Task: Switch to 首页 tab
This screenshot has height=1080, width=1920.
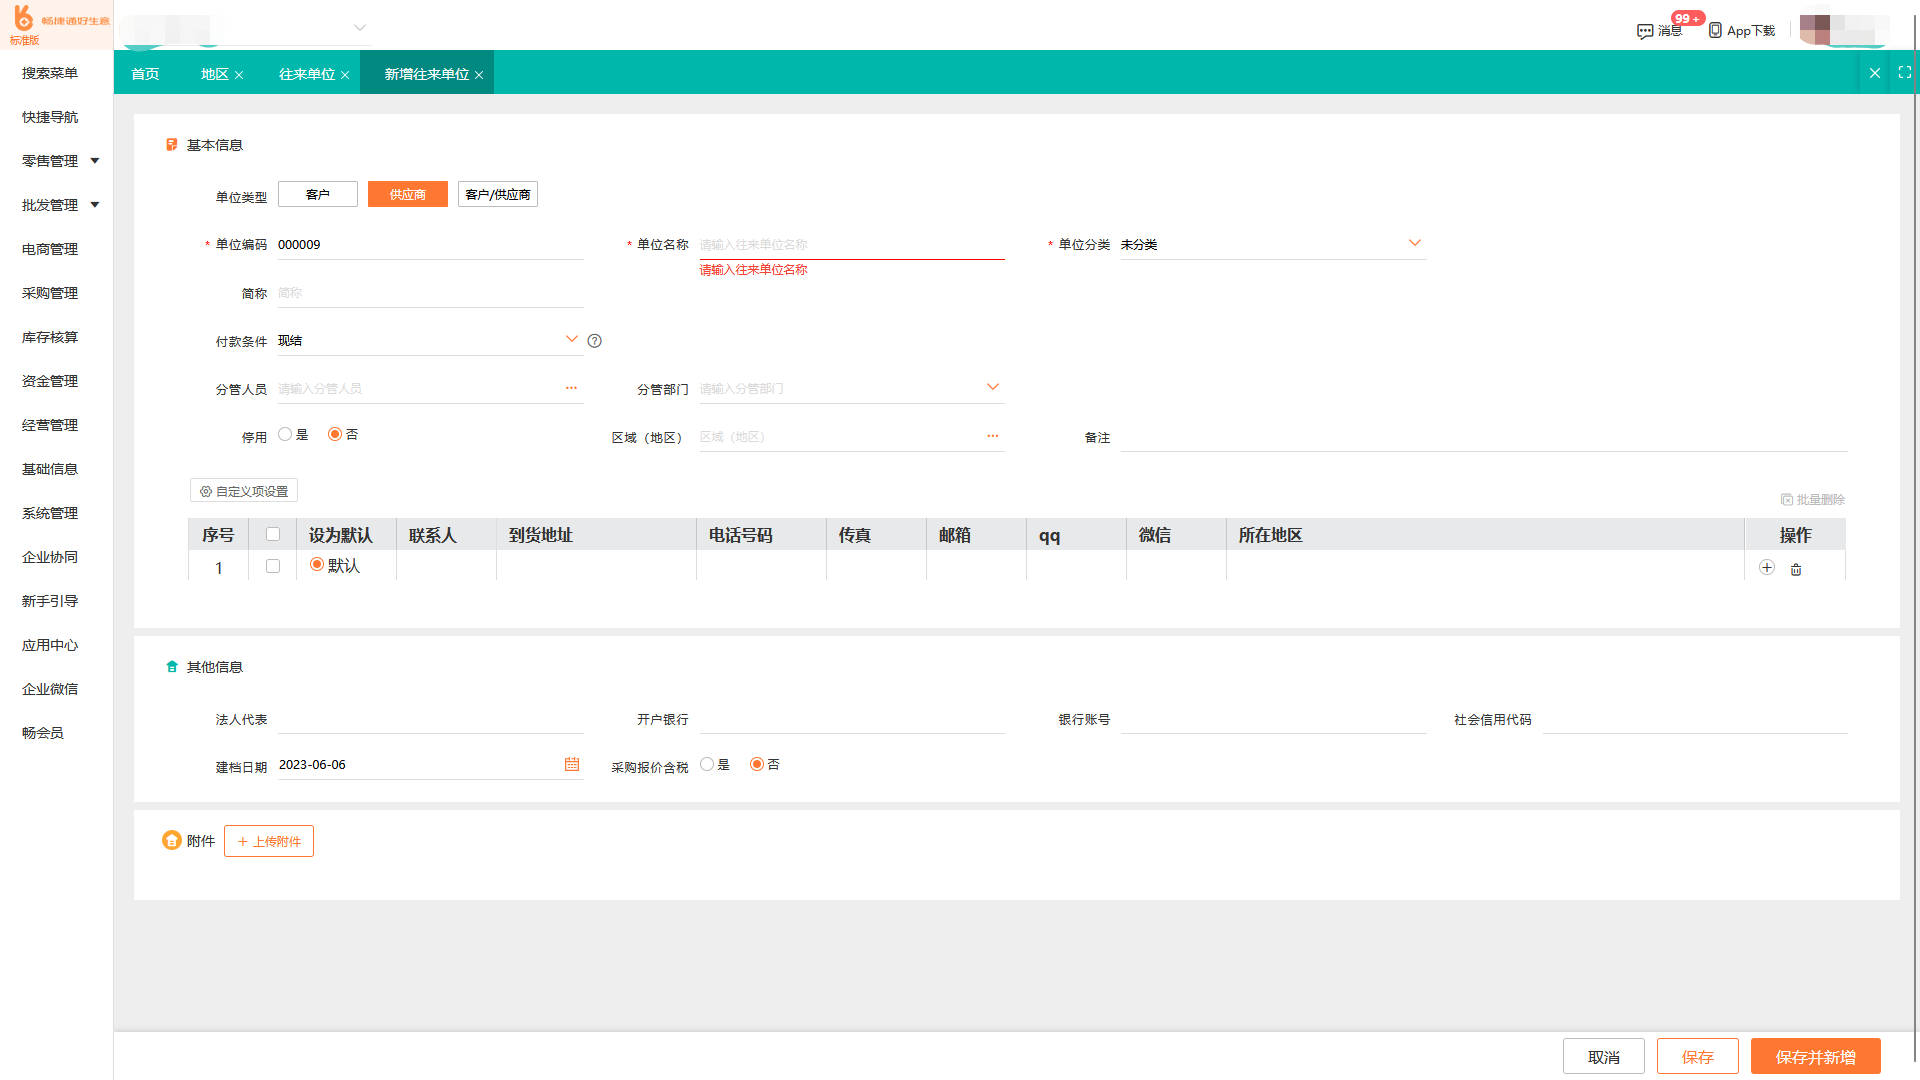Action: (145, 73)
